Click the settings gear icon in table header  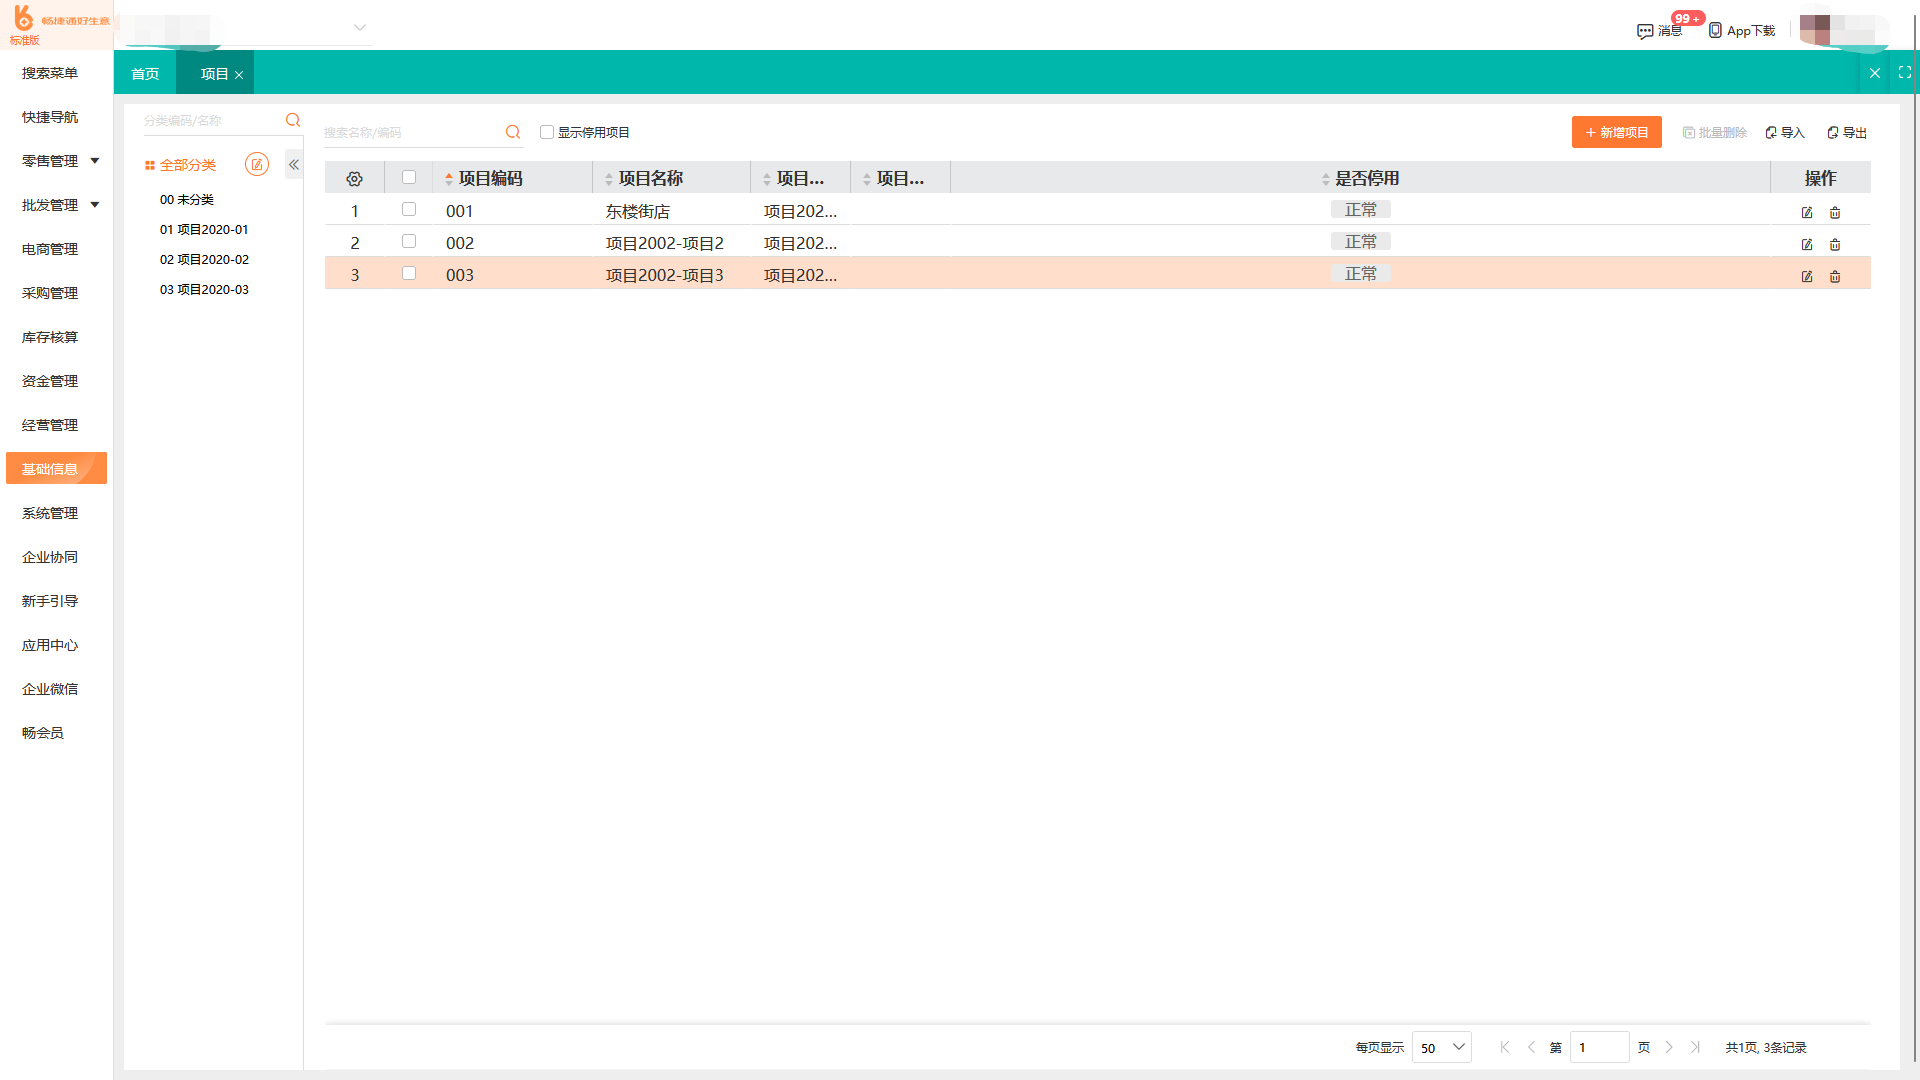click(x=355, y=178)
